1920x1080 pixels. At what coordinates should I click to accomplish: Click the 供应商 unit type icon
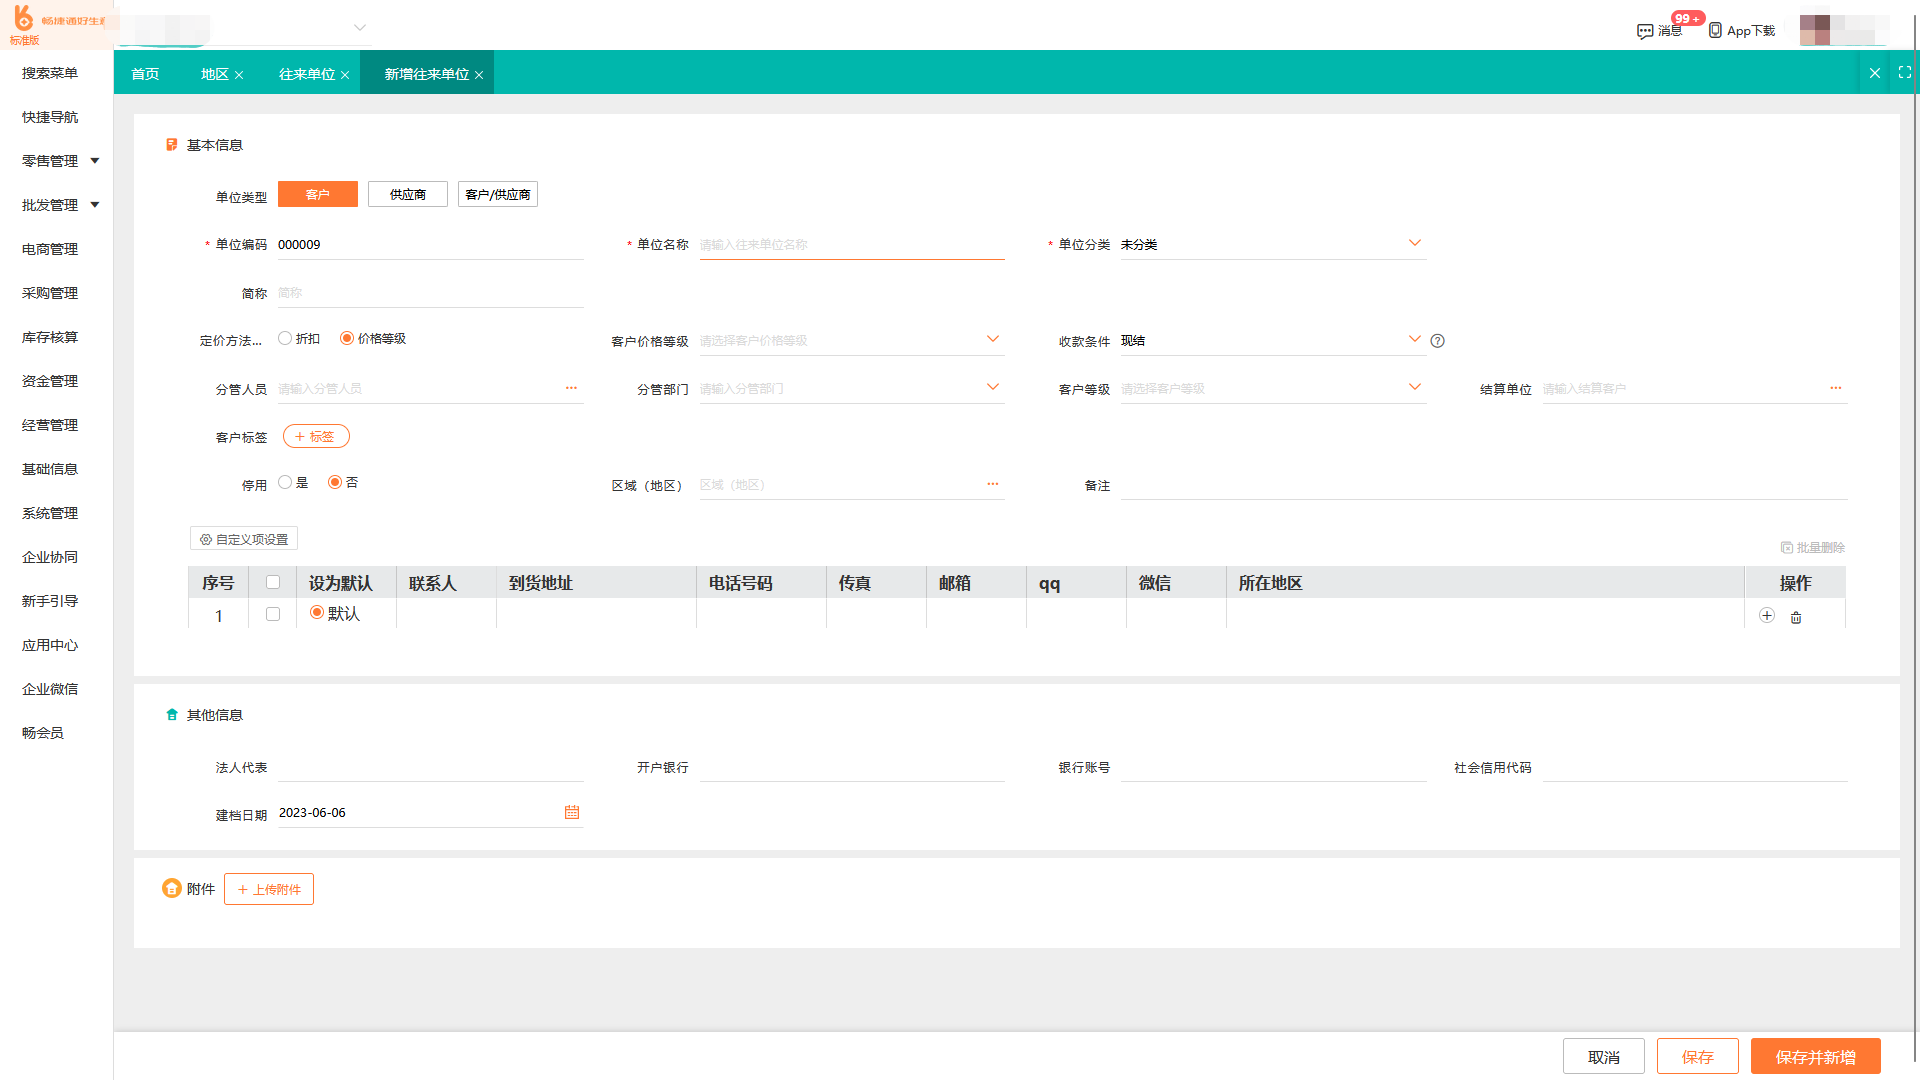(405, 194)
